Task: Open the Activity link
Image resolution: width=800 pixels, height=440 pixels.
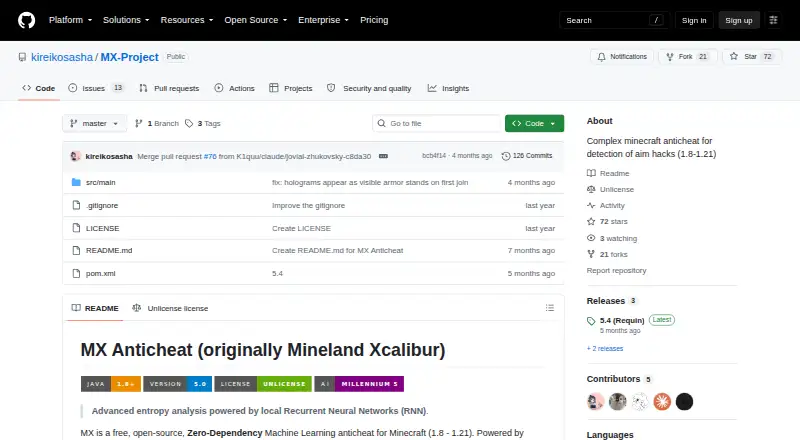Action: tap(606, 205)
